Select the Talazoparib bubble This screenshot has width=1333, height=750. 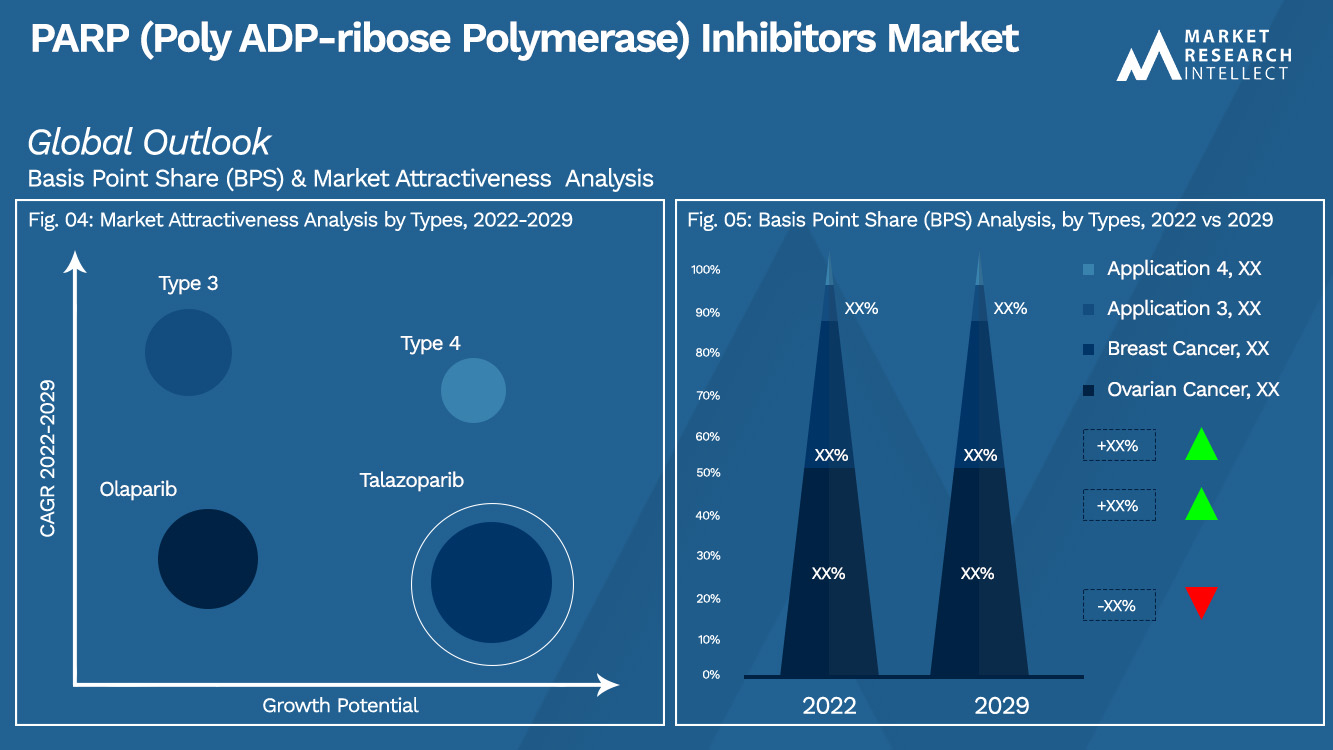pyautogui.click(x=492, y=583)
